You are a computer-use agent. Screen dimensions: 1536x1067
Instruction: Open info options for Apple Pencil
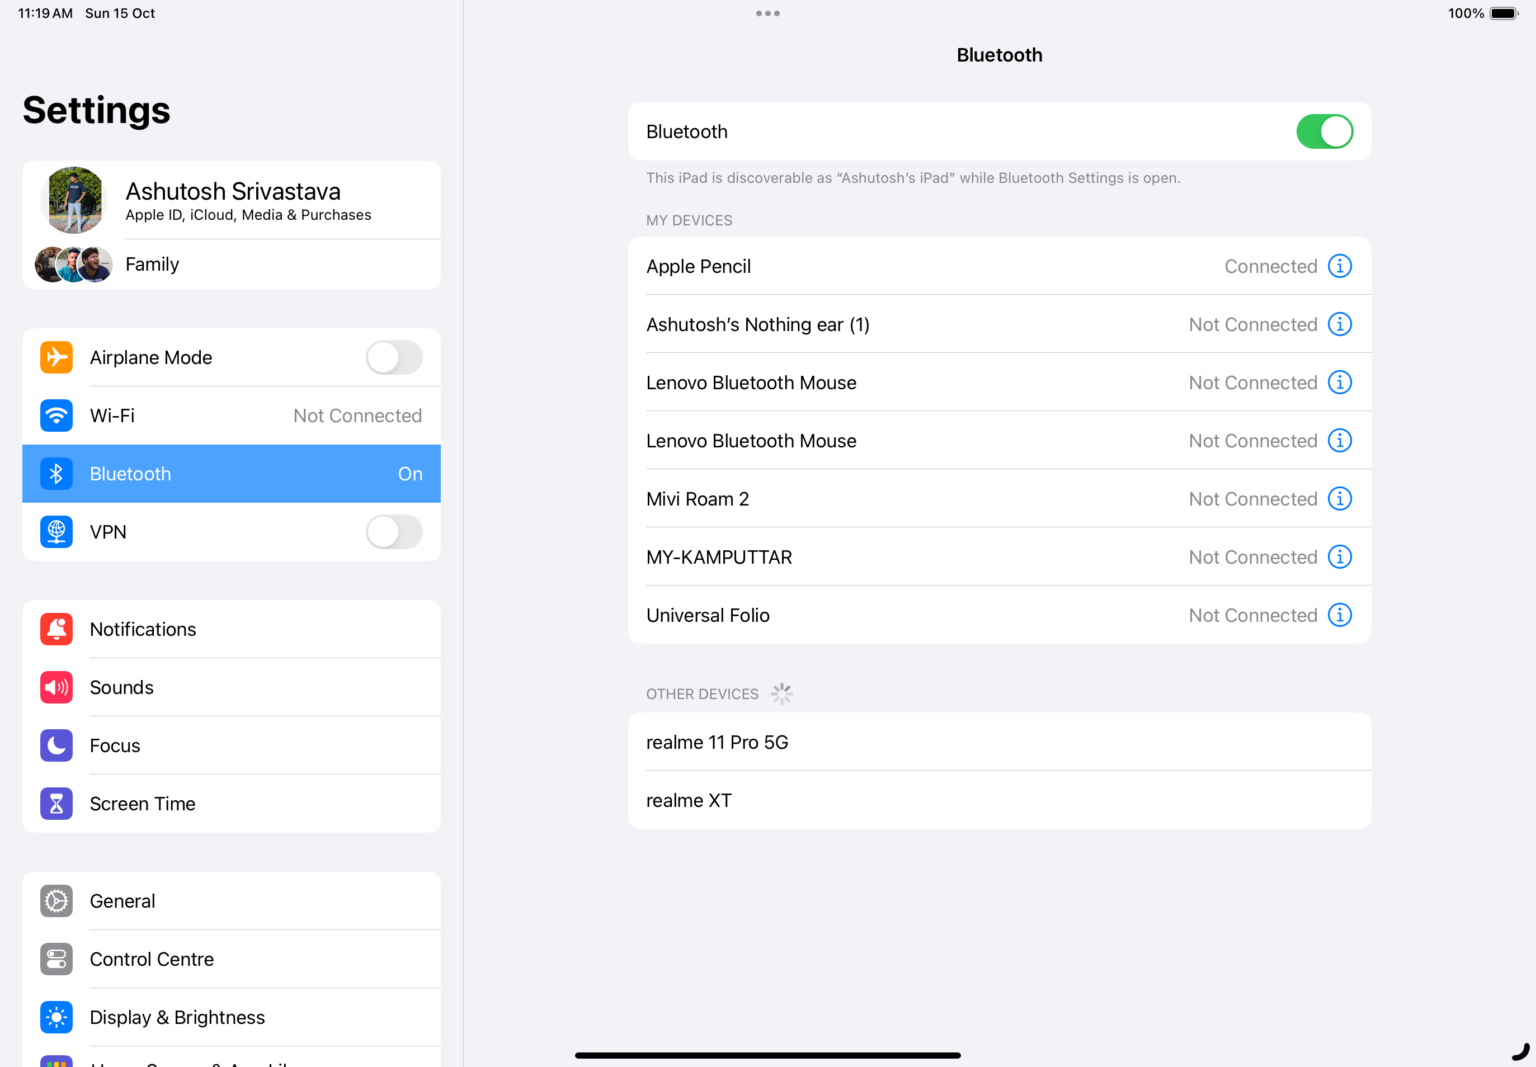point(1340,266)
